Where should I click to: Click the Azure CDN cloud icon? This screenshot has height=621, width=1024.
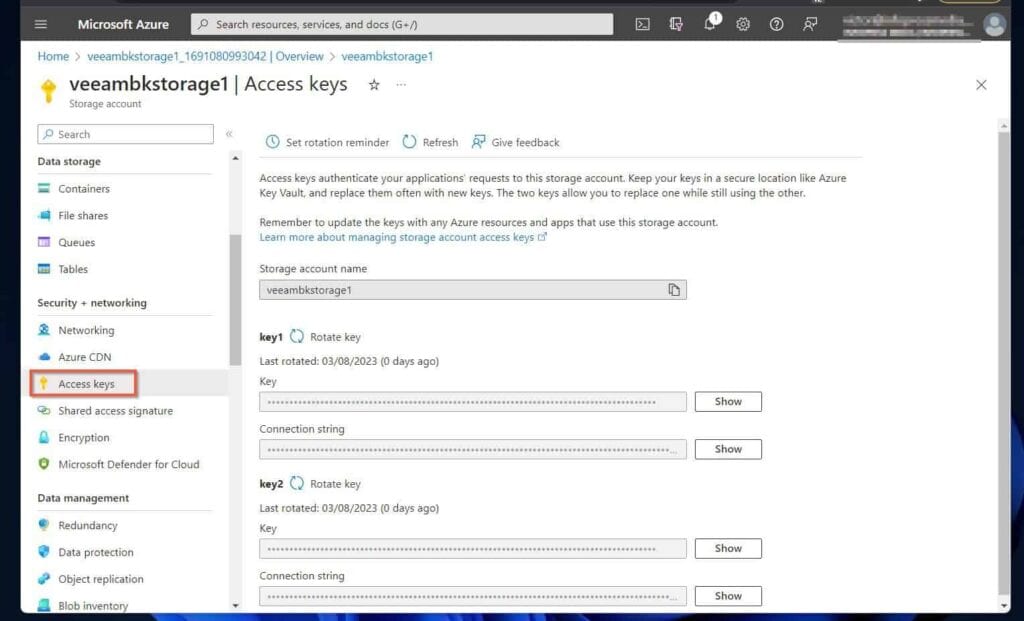click(x=44, y=357)
